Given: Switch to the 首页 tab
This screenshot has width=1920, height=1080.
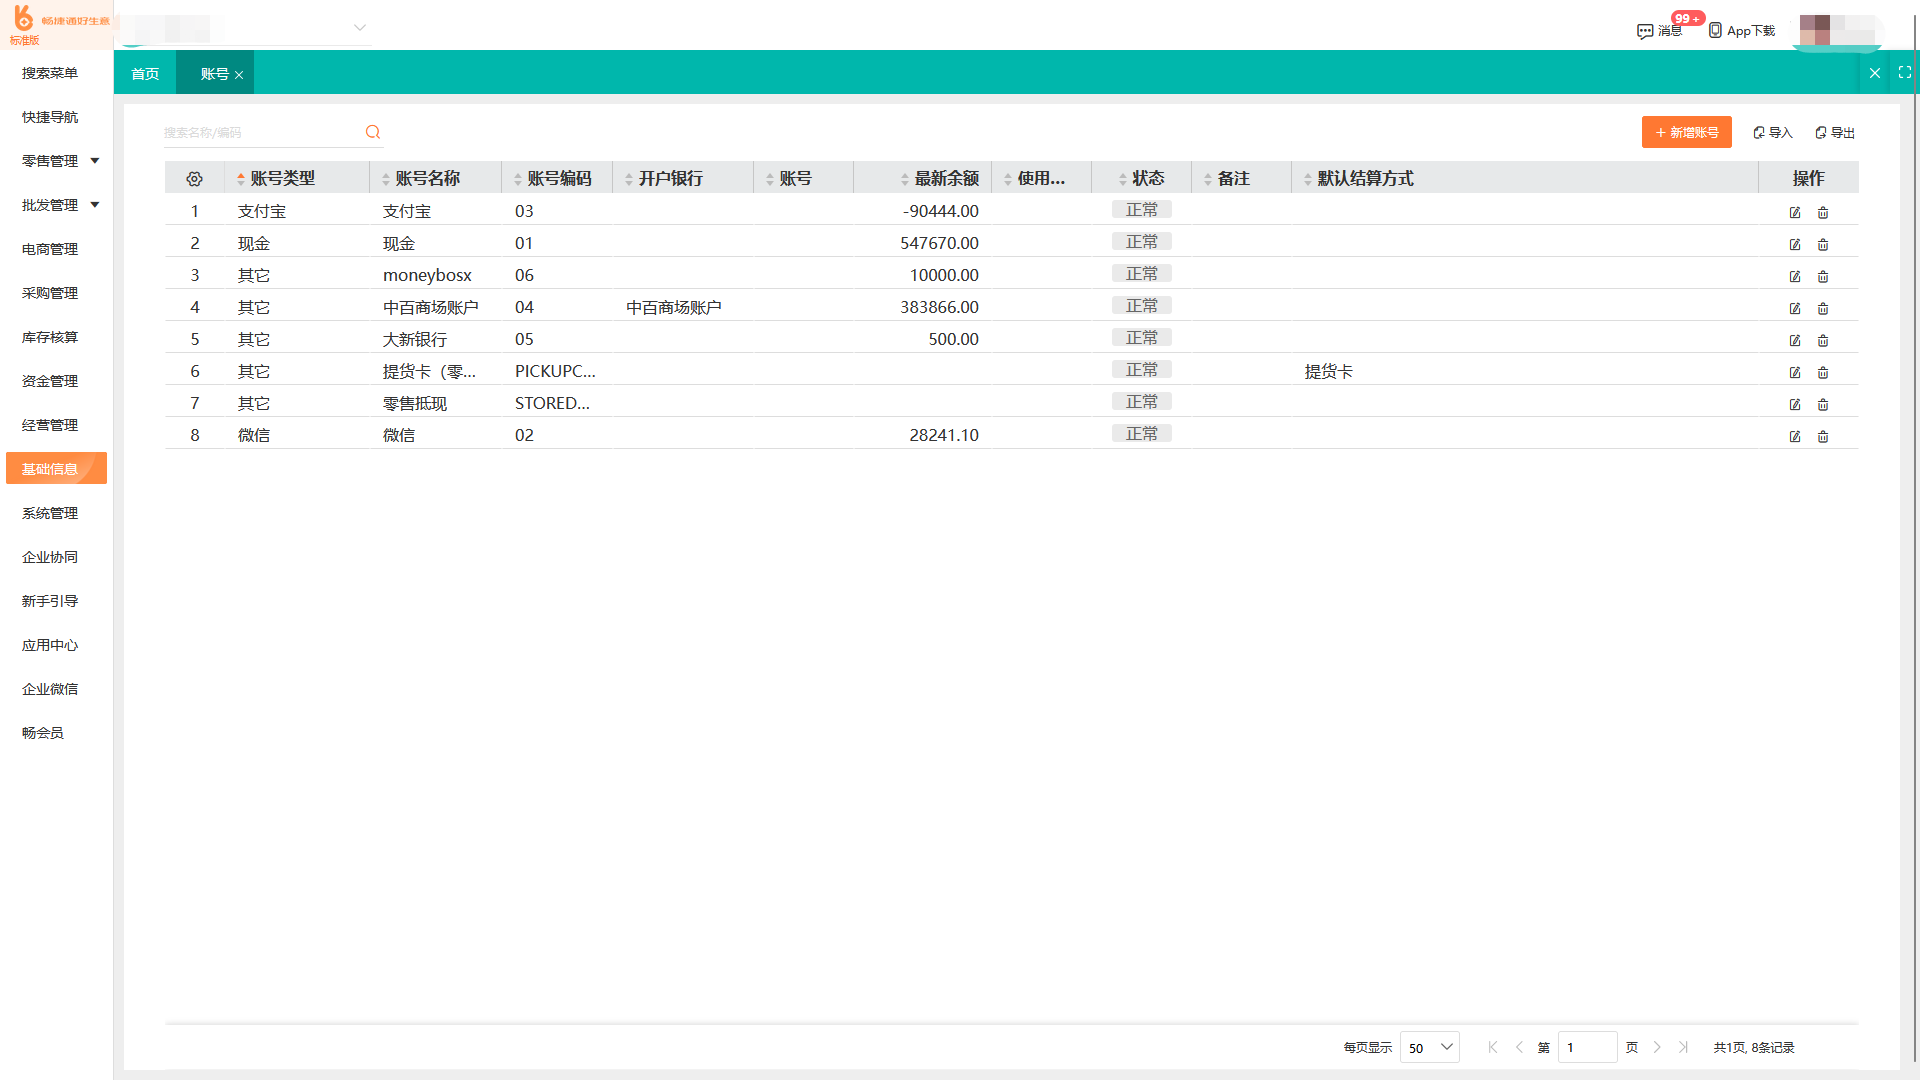Looking at the screenshot, I should [144, 73].
